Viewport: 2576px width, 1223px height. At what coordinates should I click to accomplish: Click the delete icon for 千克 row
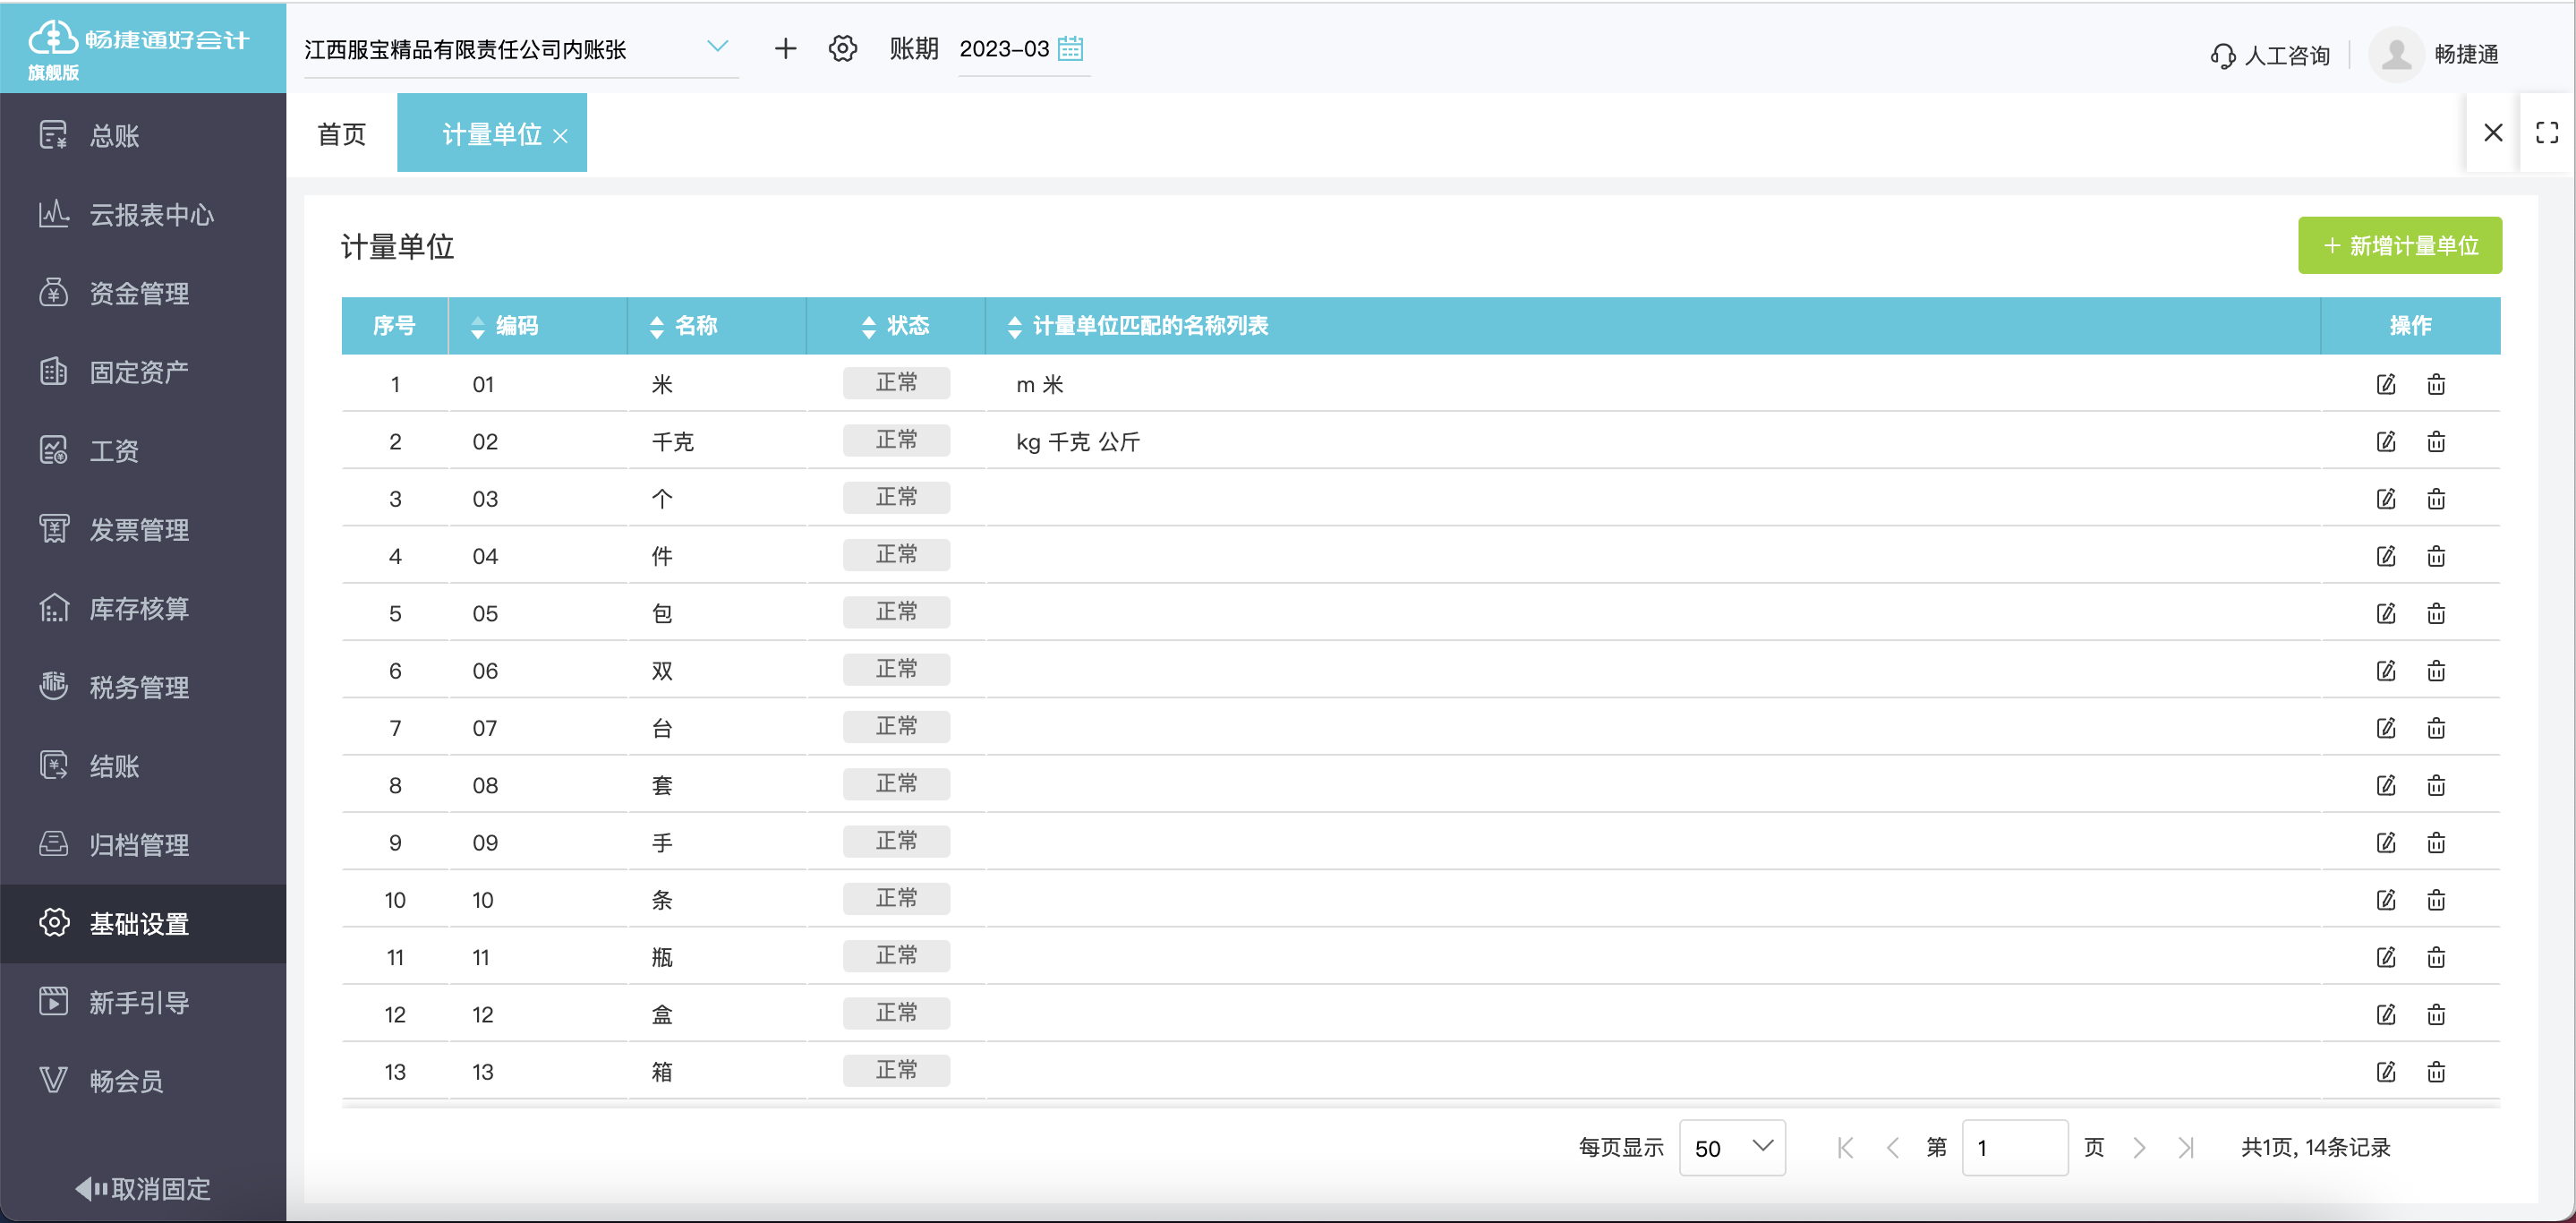pos(2438,440)
